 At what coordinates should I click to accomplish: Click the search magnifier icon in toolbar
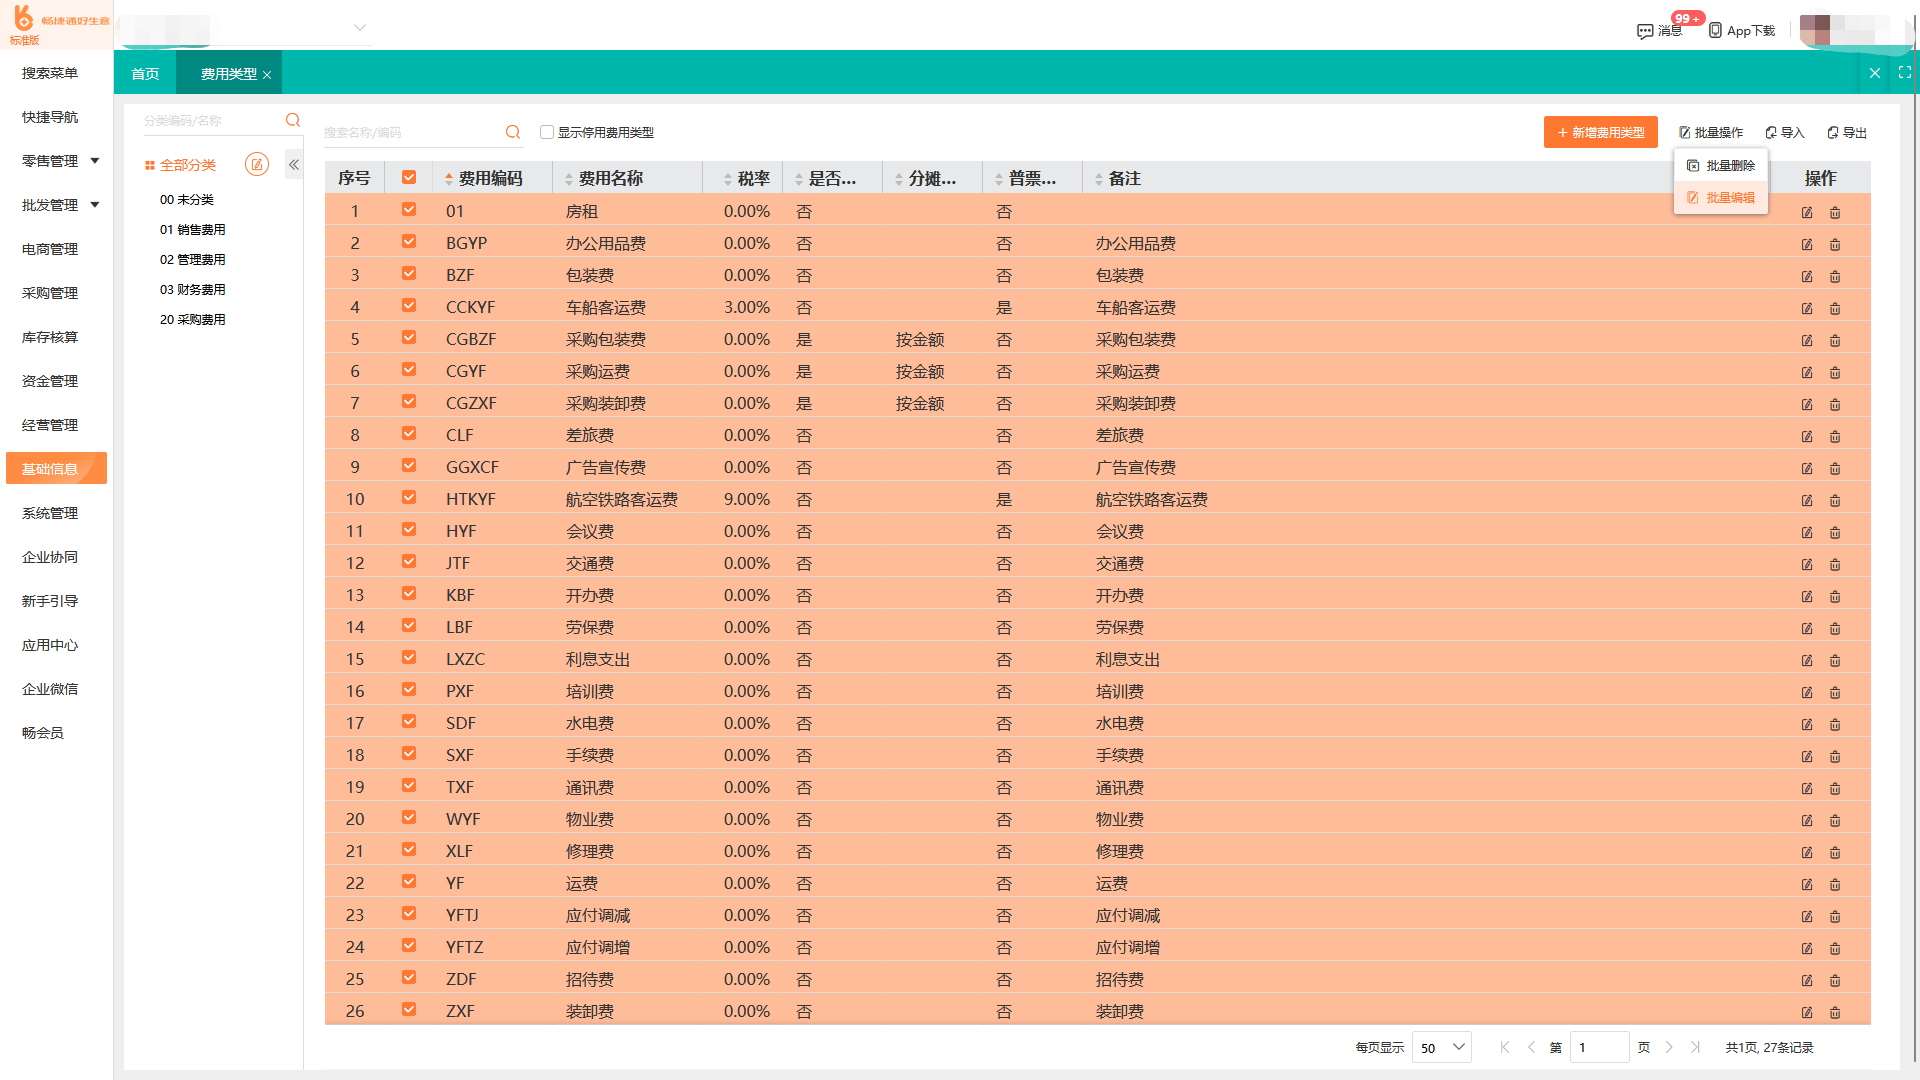(518, 131)
